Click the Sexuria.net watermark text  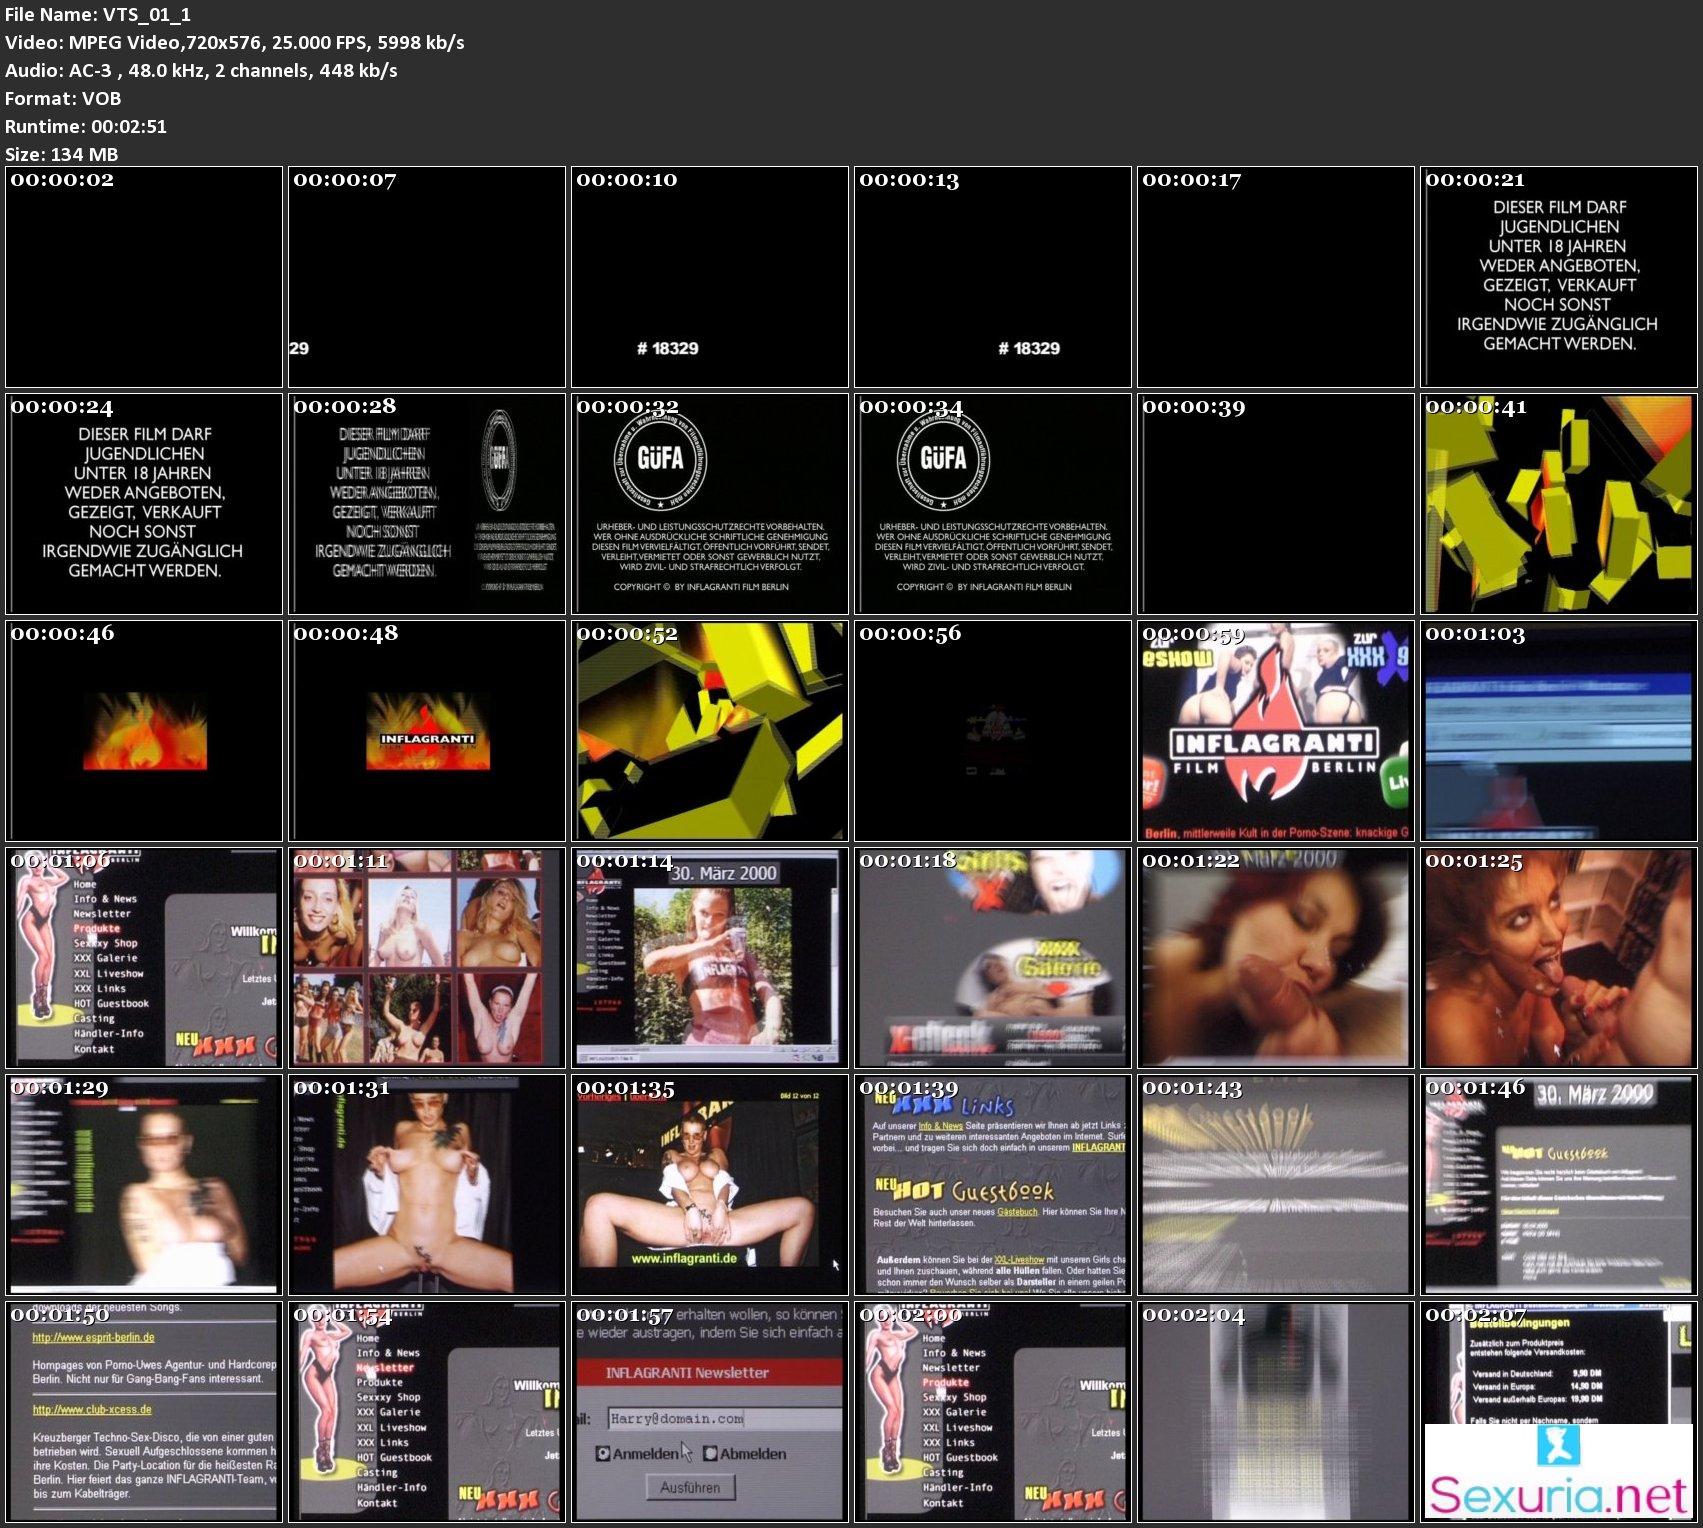click(1558, 1496)
